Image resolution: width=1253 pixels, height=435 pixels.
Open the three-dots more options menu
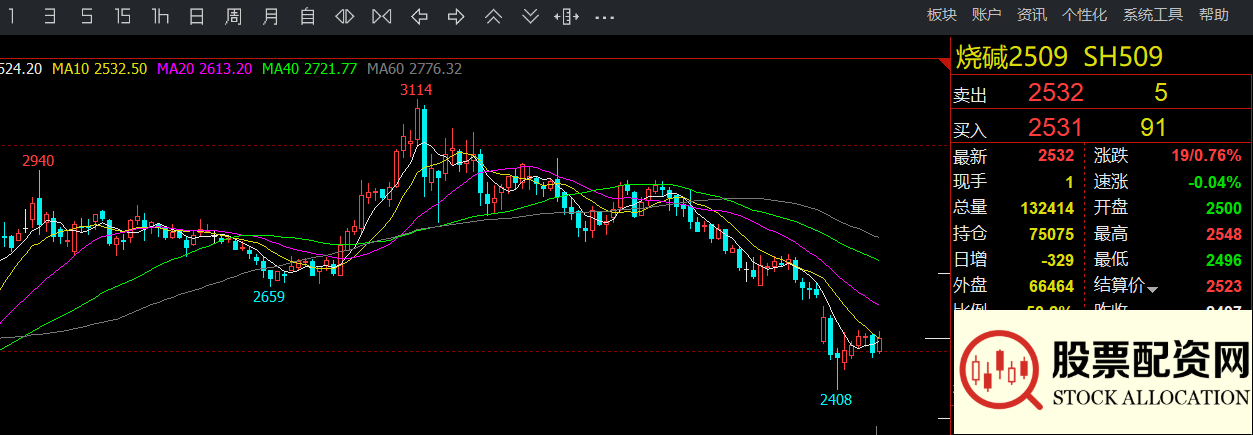[x=604, y=17]
